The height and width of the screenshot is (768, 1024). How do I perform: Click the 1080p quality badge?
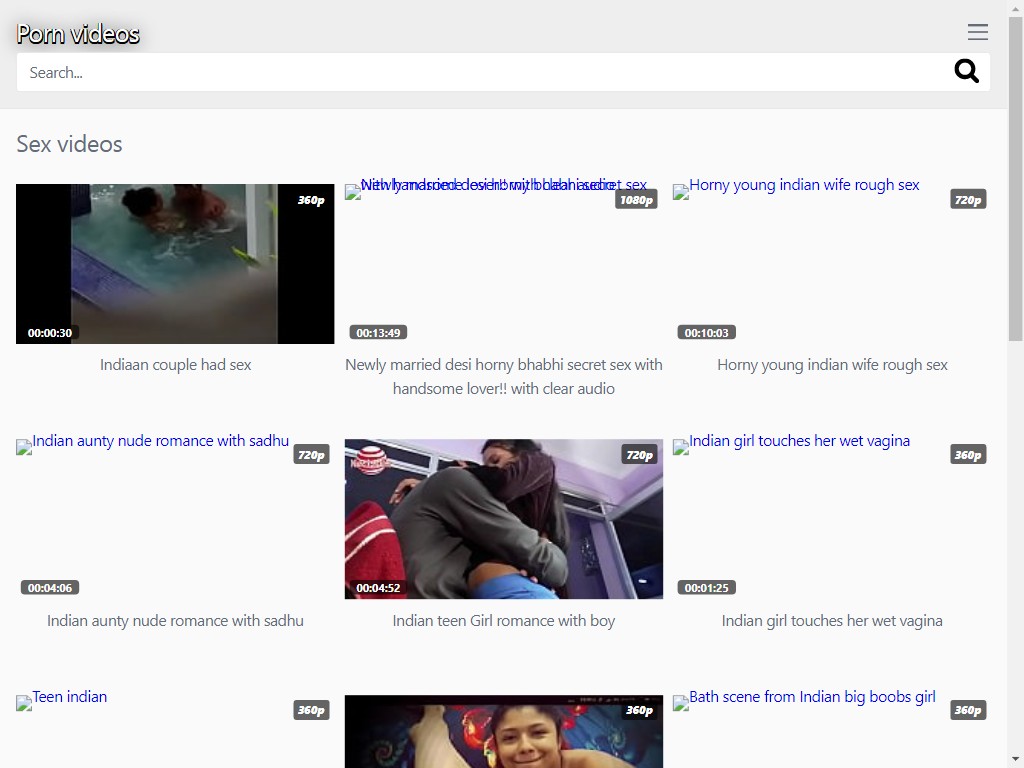pyautogui.click(x=636, y=200)
